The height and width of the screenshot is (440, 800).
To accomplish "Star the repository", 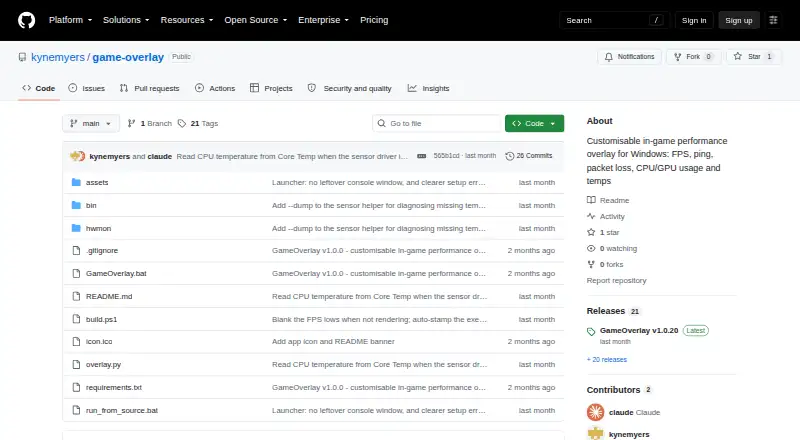I will tap(754, 57).
